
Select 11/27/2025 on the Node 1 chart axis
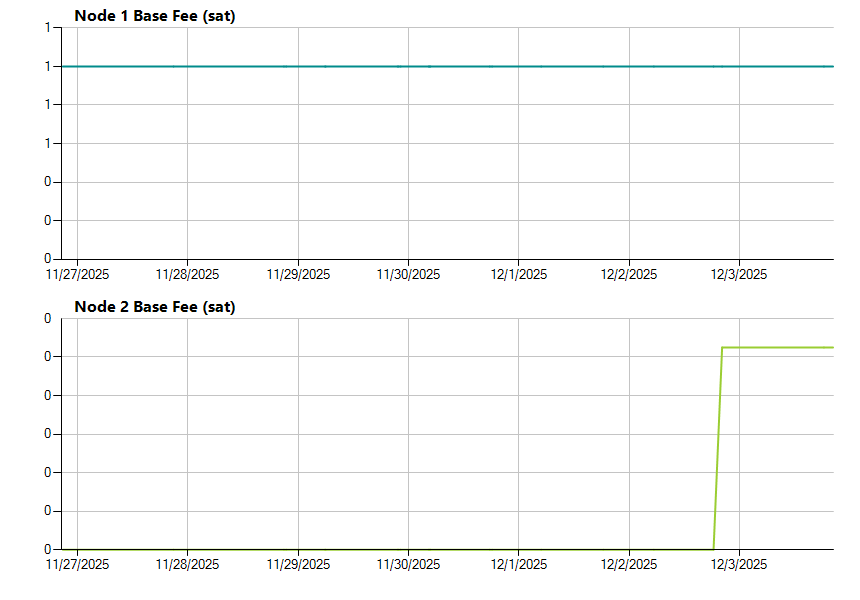(78, 274)
